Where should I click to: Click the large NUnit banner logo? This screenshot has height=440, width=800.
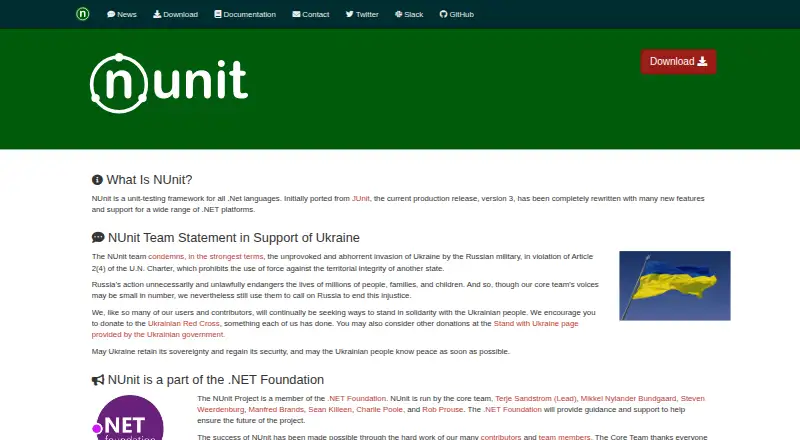tap(169, 83)
